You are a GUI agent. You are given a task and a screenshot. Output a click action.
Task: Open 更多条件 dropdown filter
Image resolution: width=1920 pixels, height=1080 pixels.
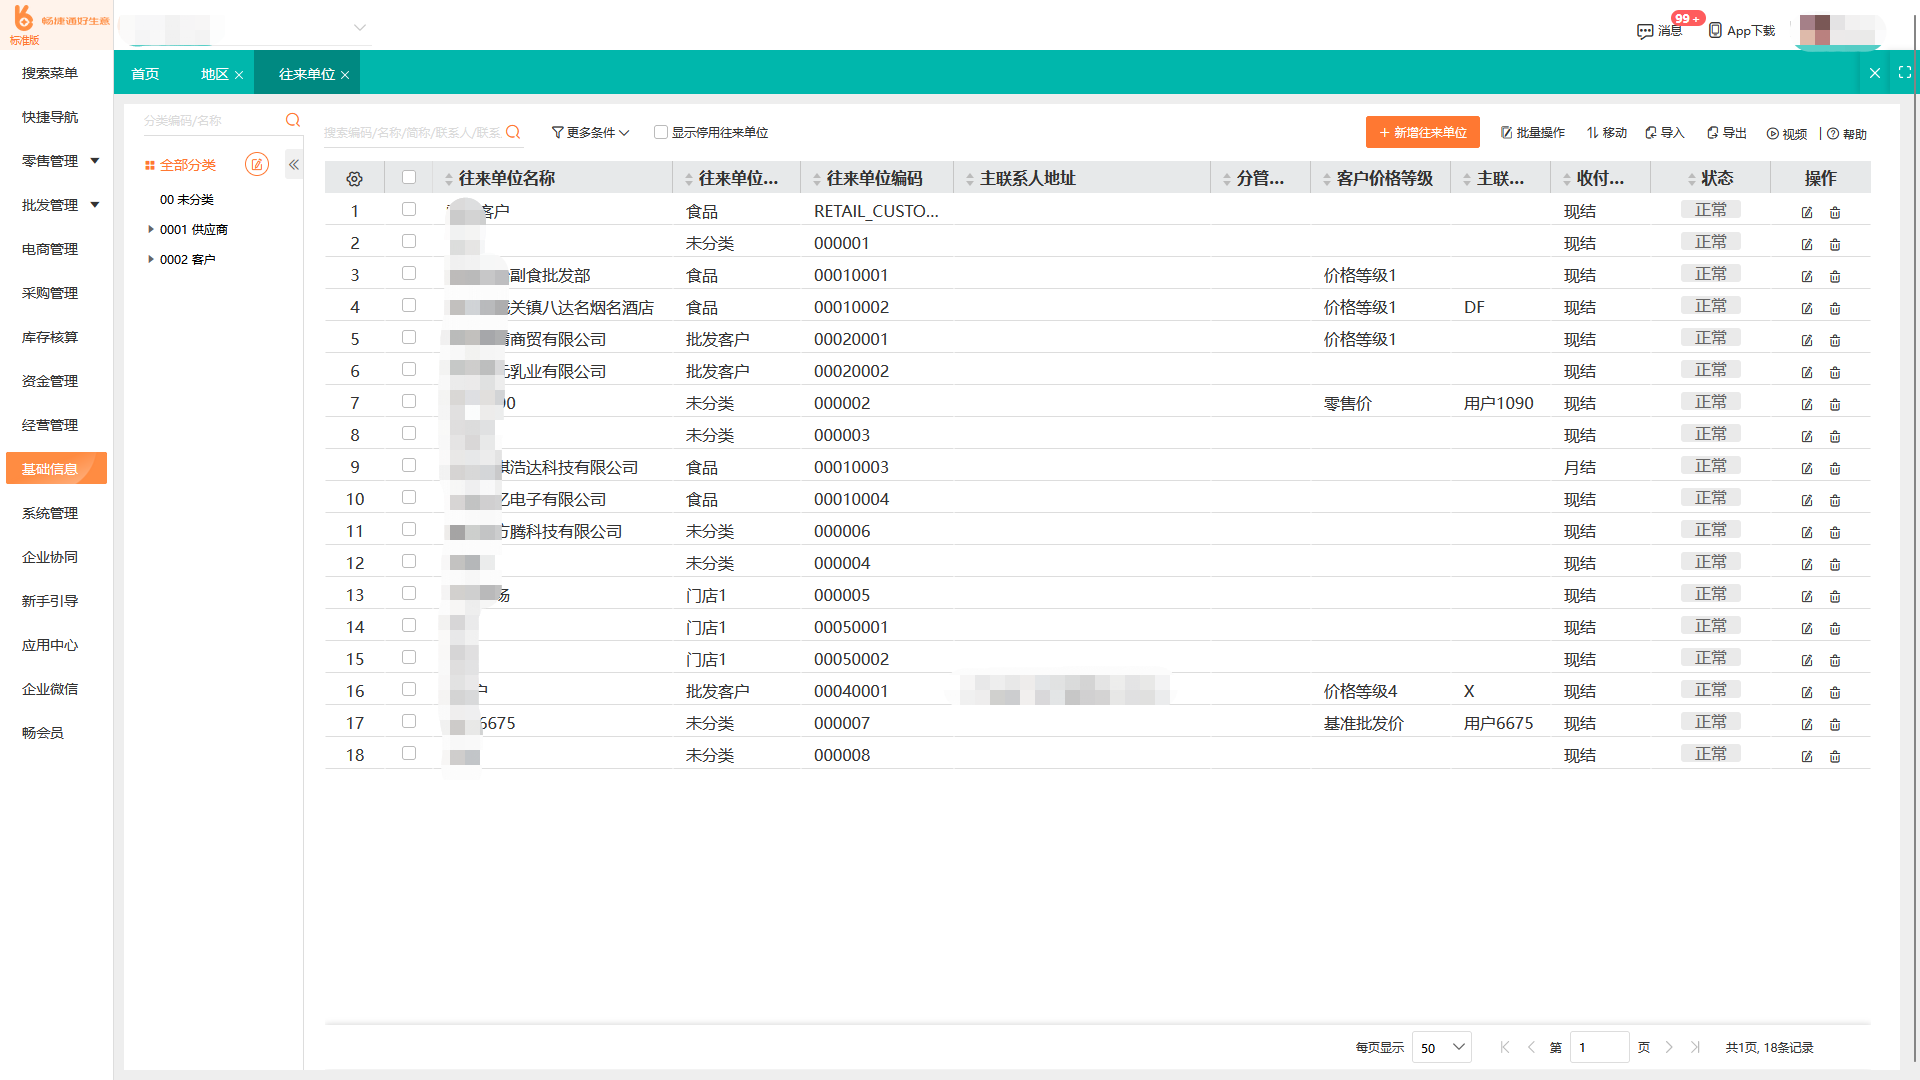[593, 131]
